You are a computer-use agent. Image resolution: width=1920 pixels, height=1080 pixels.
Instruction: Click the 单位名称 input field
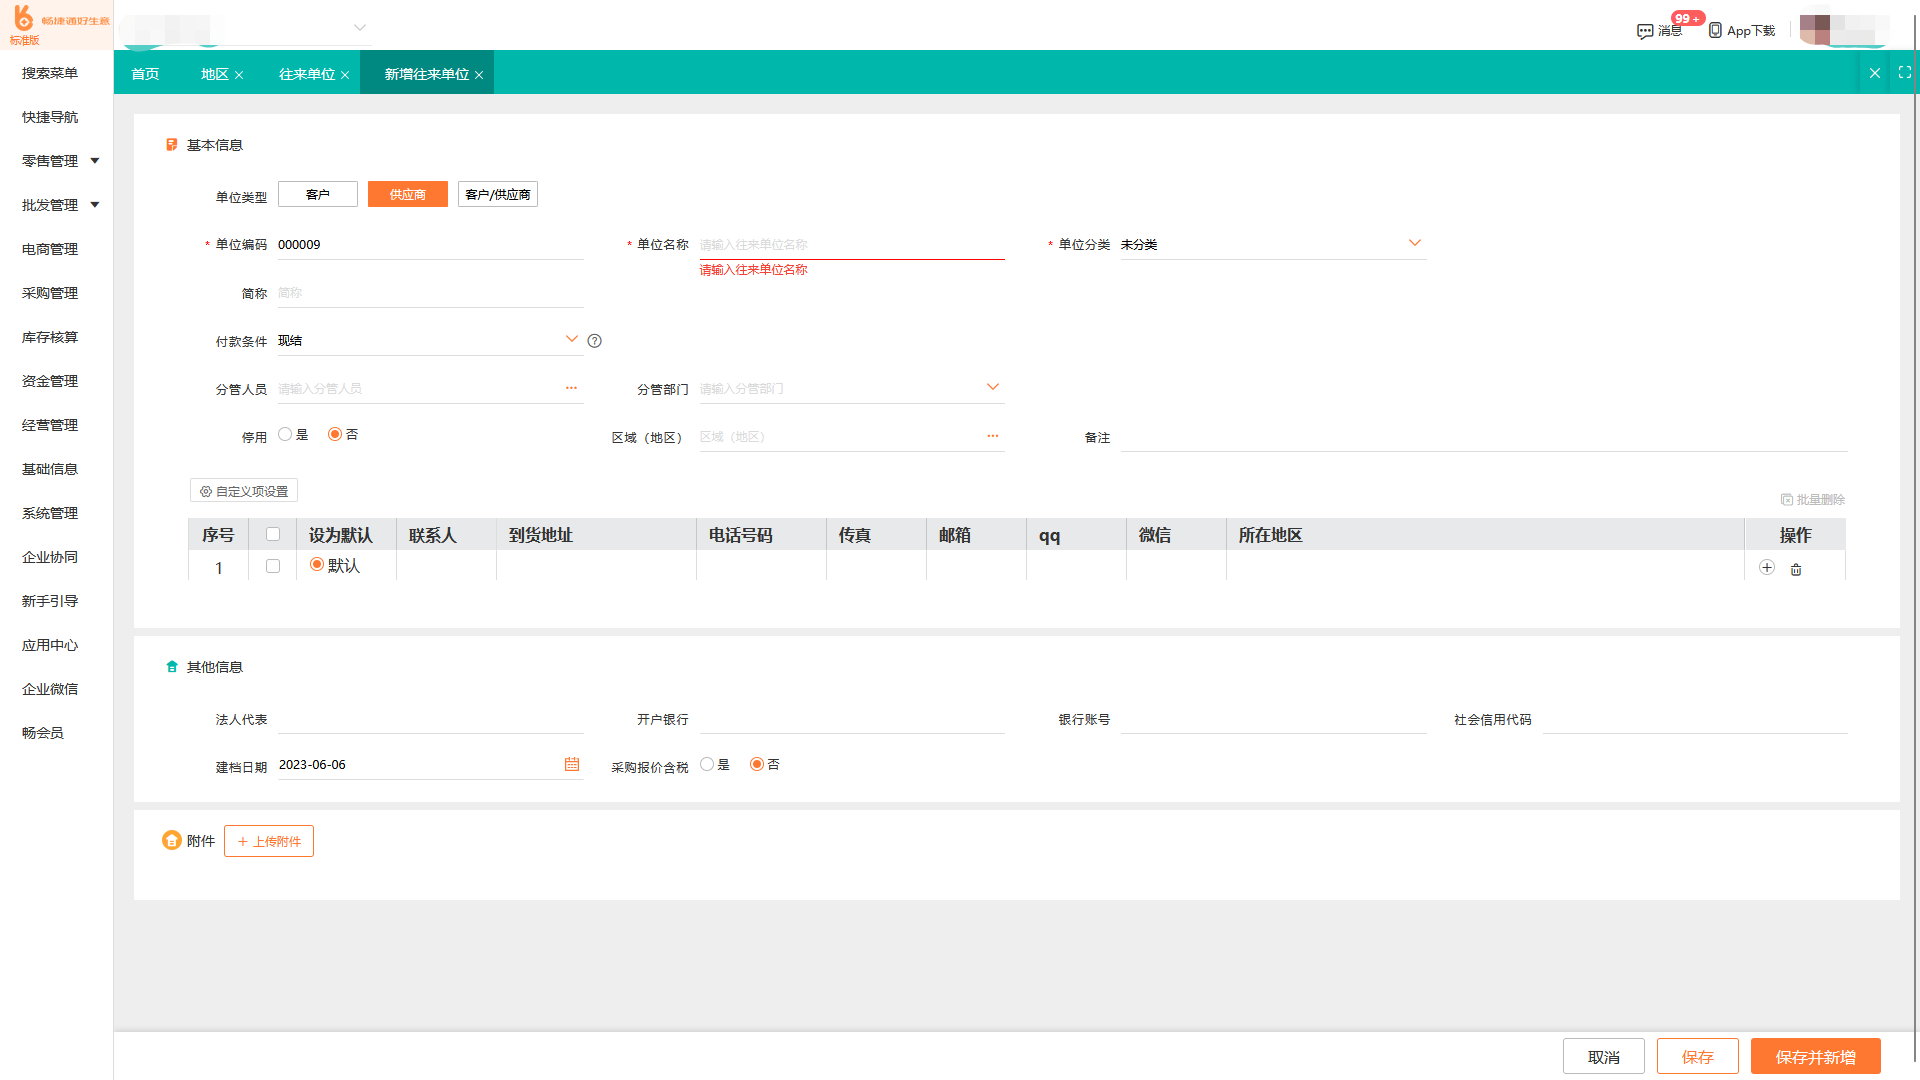tap(849, 244)
